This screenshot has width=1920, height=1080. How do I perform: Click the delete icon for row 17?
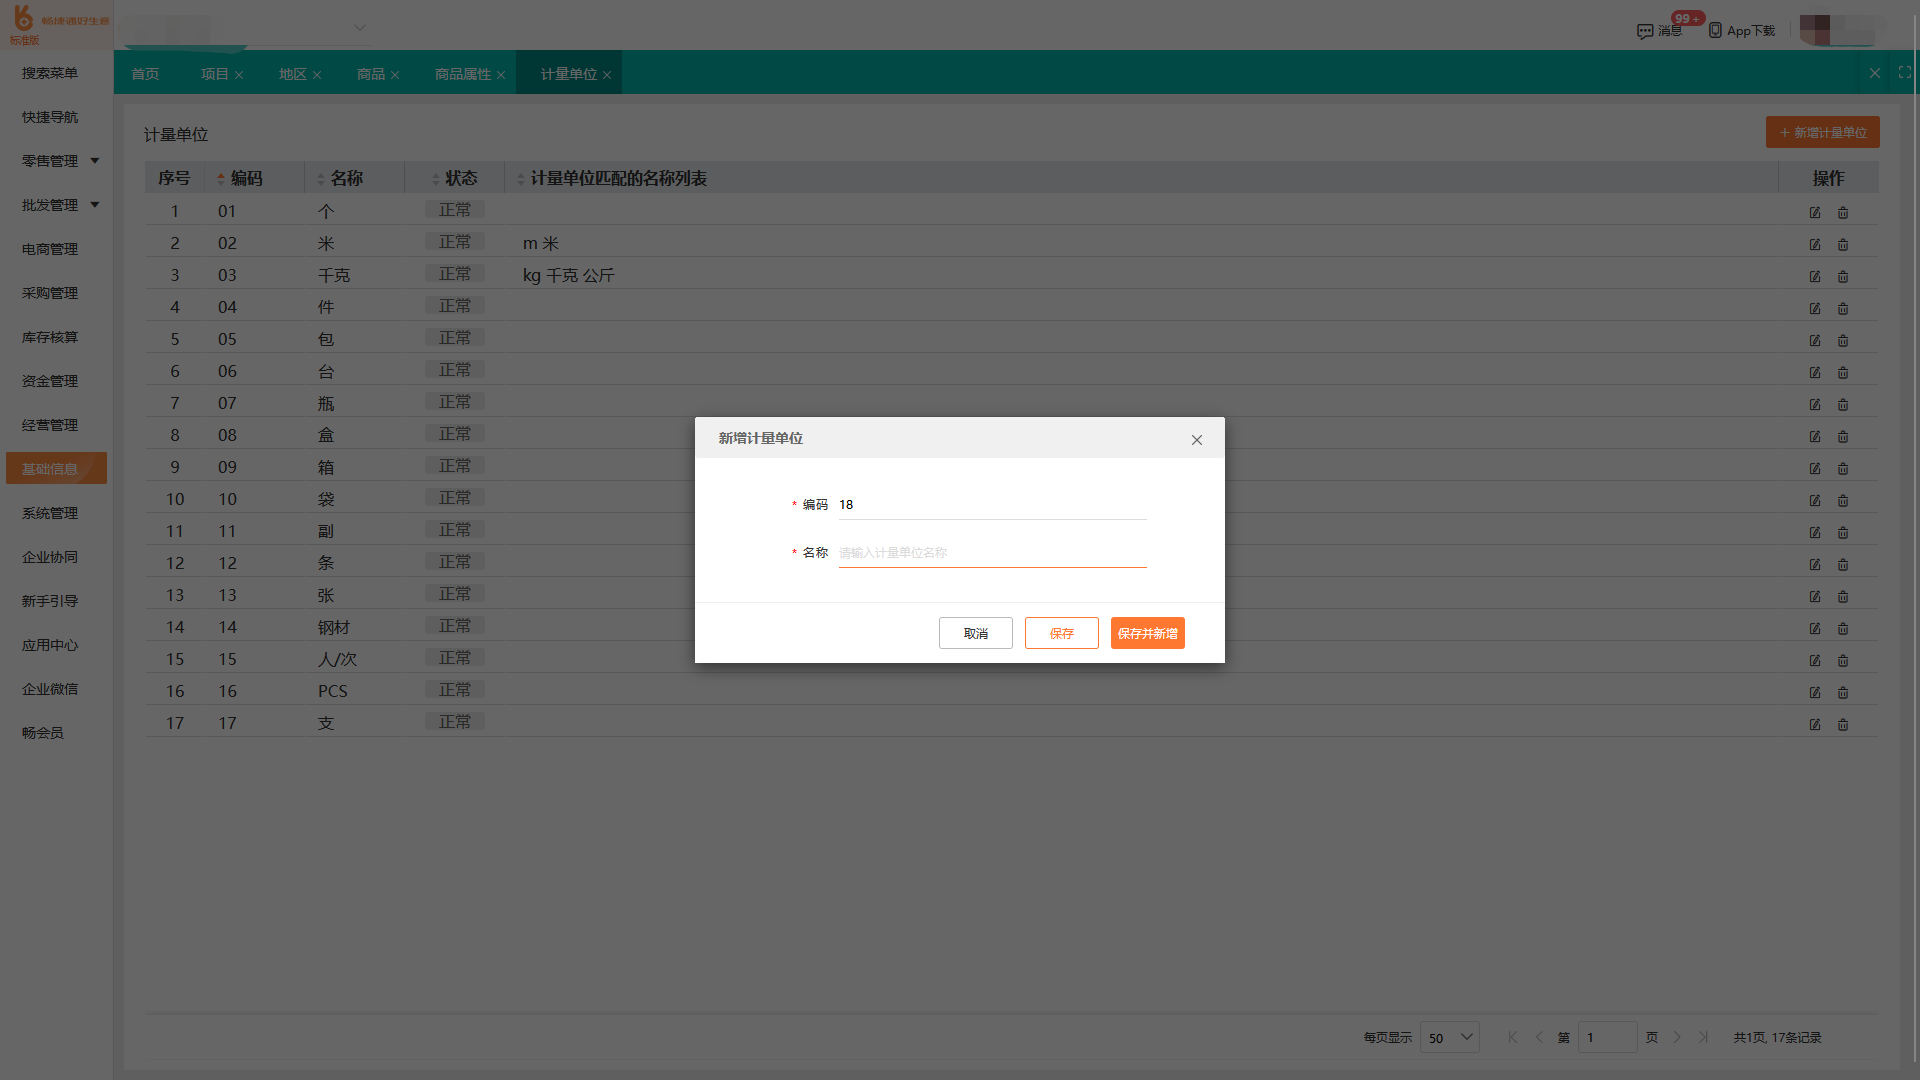coord(1842,724)
